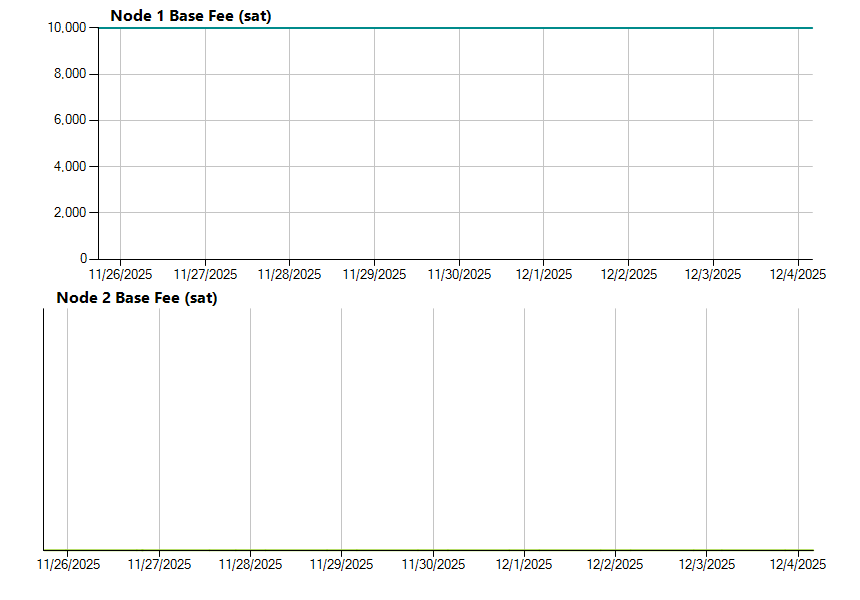Select the 8,000 y-axis label
The height and width of the screenshot is (600, 860).
[x=70, y=74]
